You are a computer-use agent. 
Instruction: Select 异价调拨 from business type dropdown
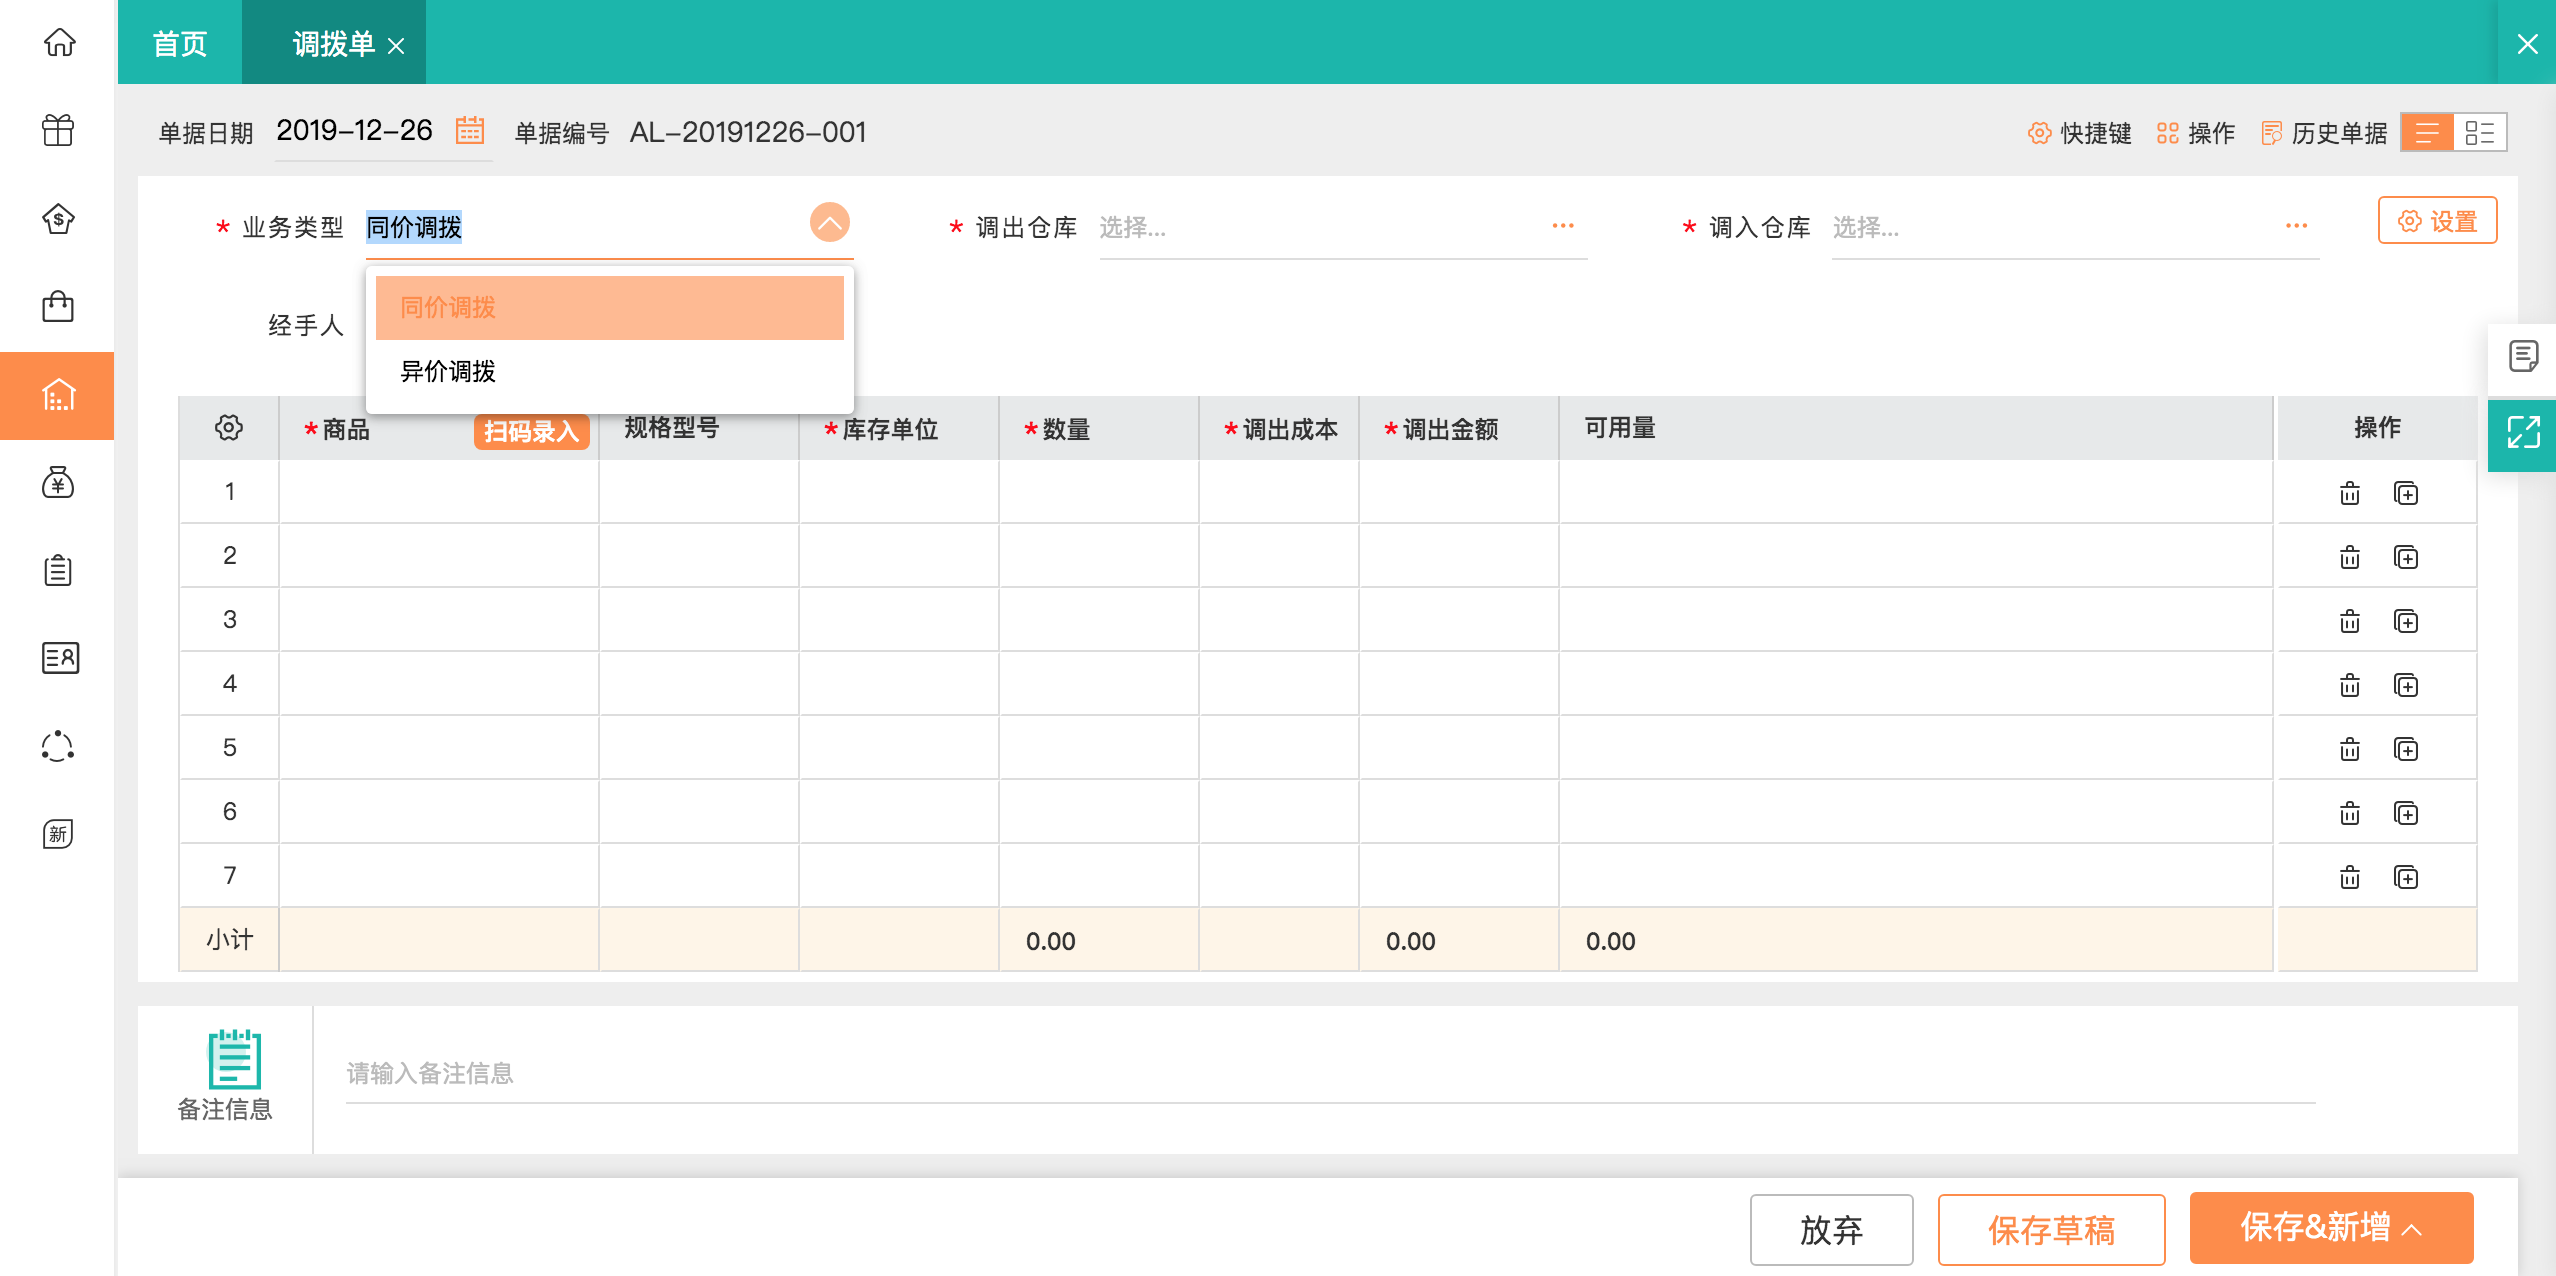coord(448,372)
